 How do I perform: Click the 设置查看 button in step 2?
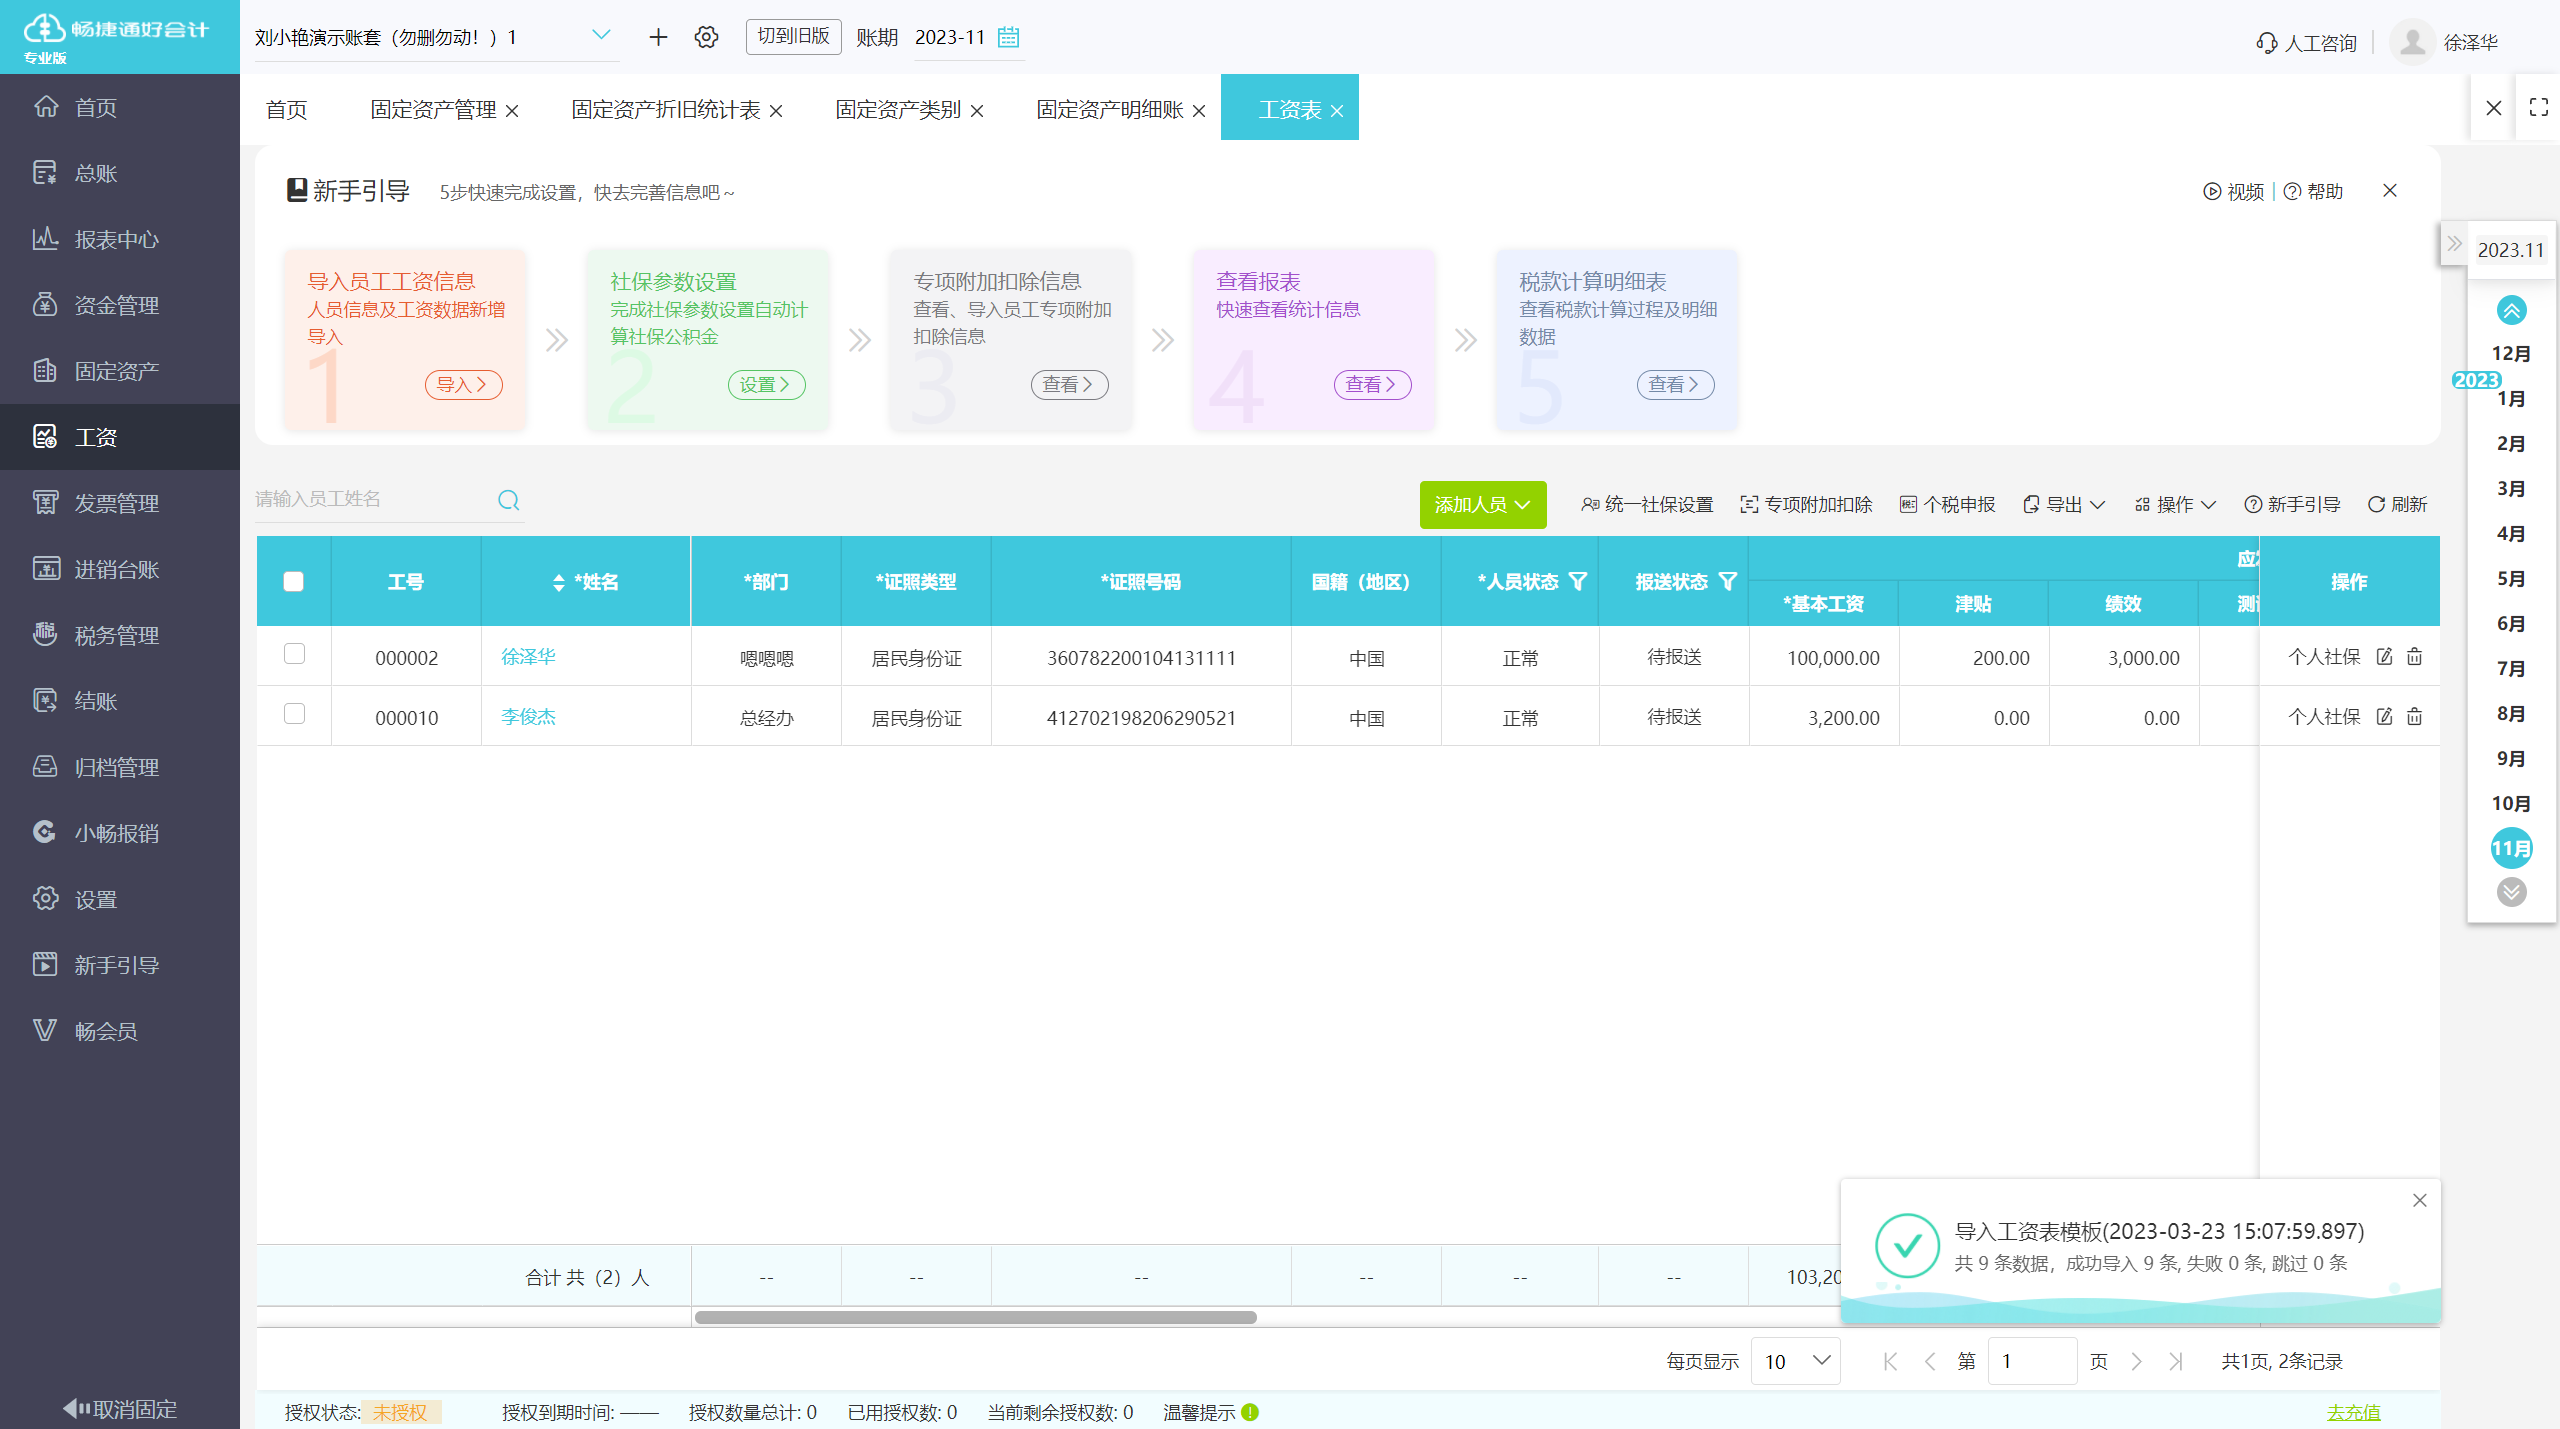pyautogui.click(x=765, y=383)
